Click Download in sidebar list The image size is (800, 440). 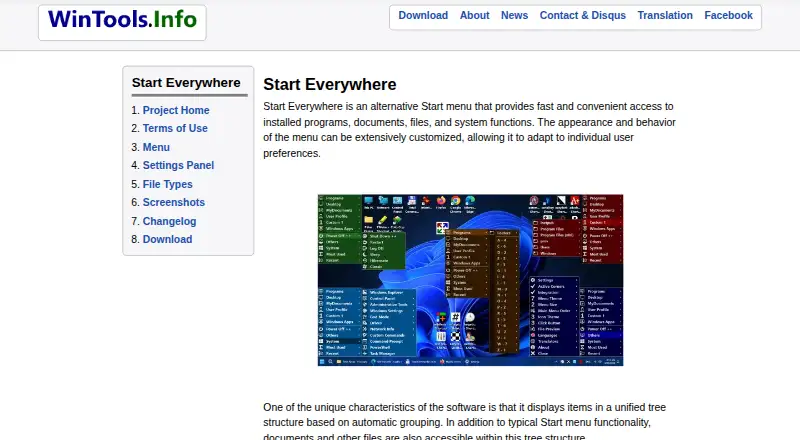pos(167,239)
